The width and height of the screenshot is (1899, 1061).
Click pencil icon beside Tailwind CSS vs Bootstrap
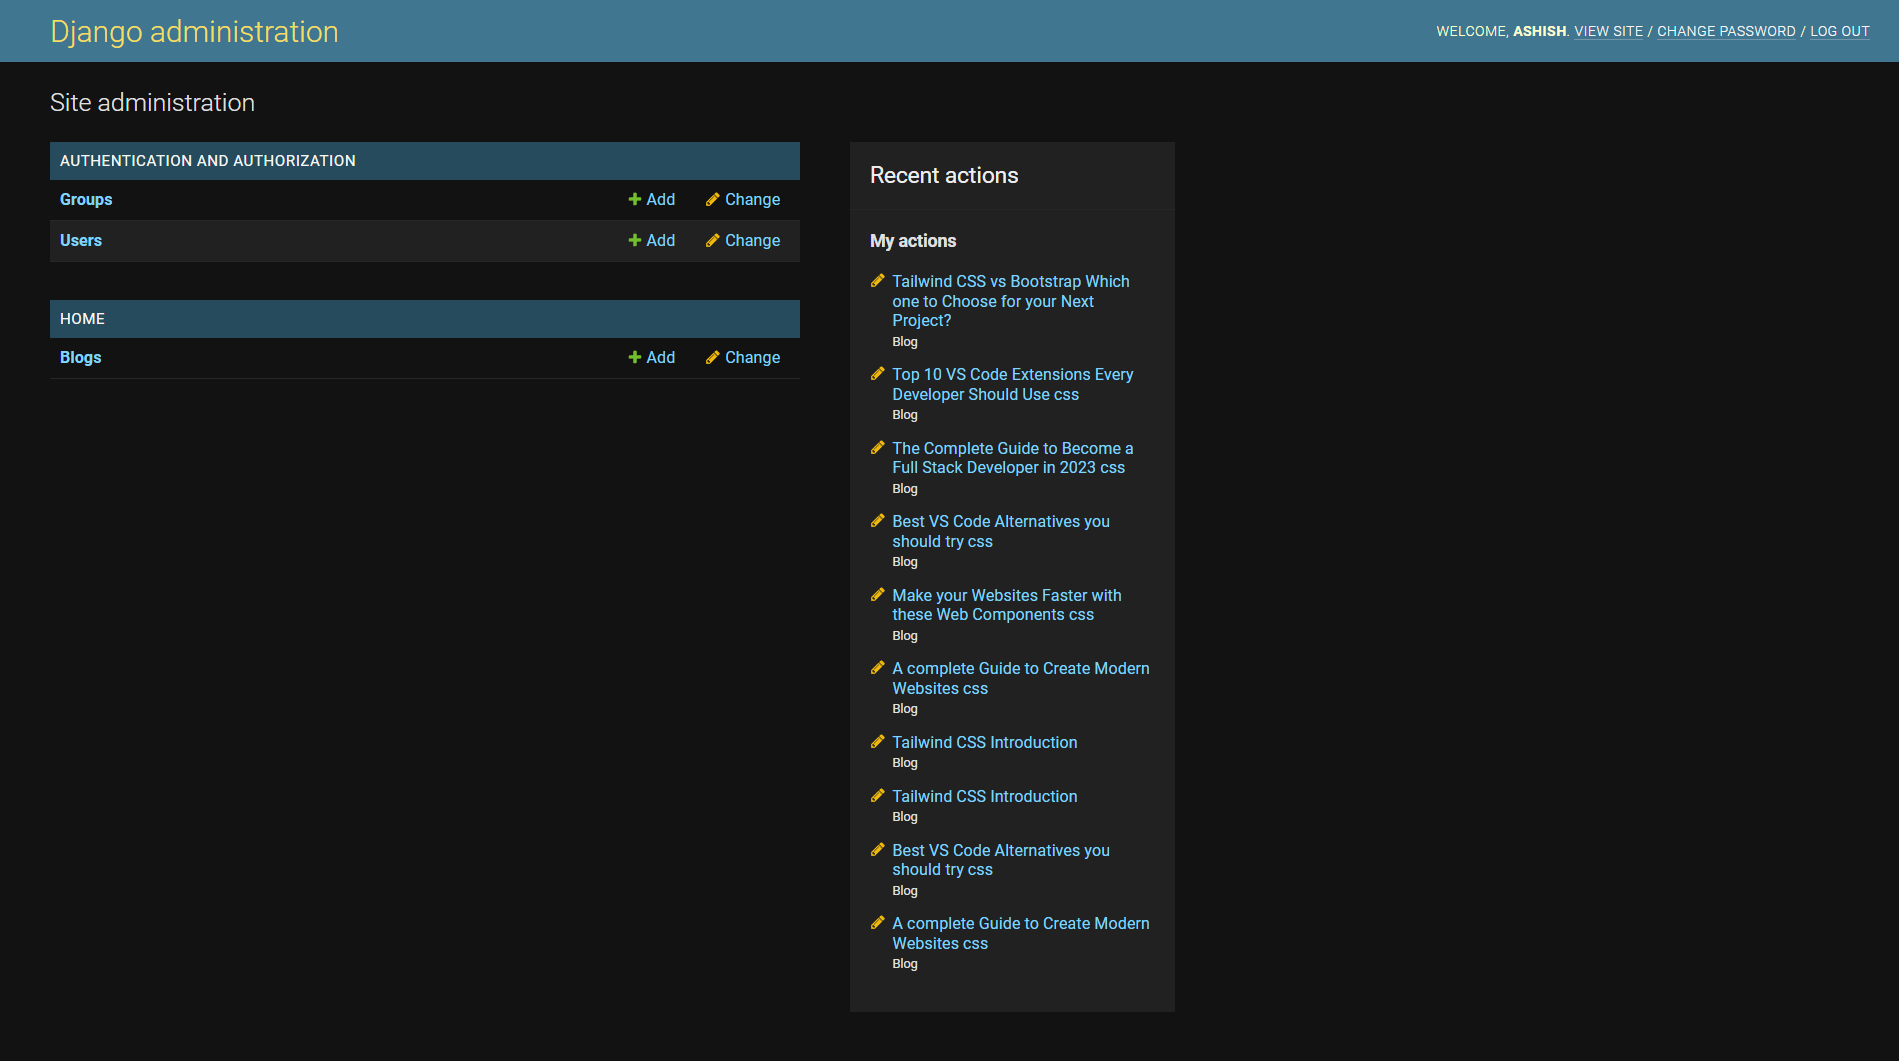[877, 281]
